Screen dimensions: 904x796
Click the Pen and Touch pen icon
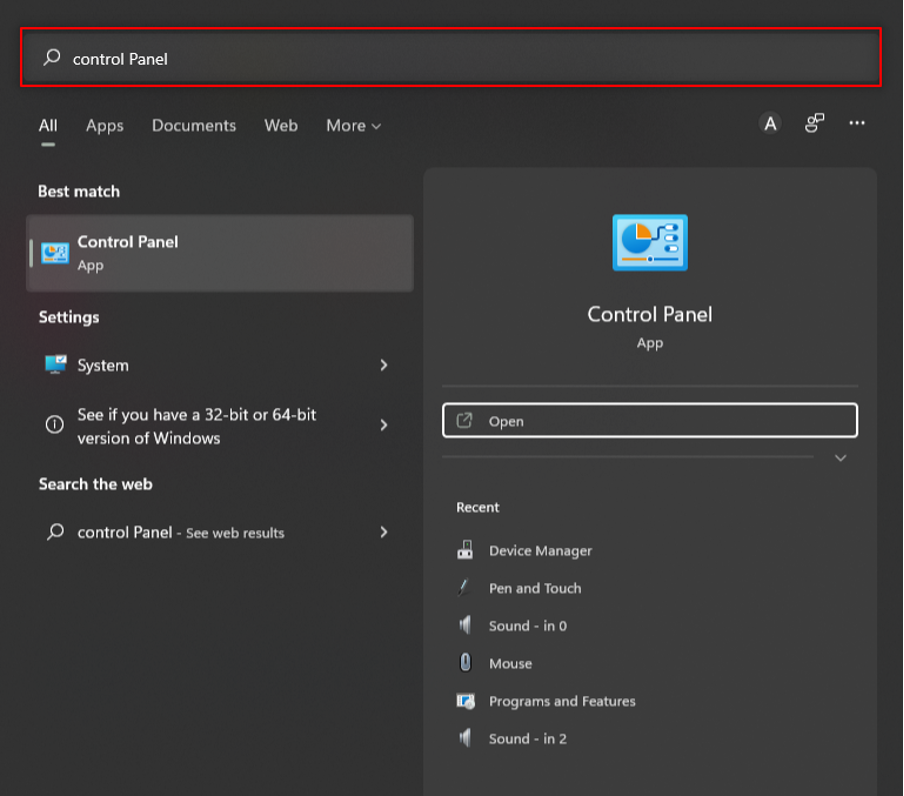464,587
